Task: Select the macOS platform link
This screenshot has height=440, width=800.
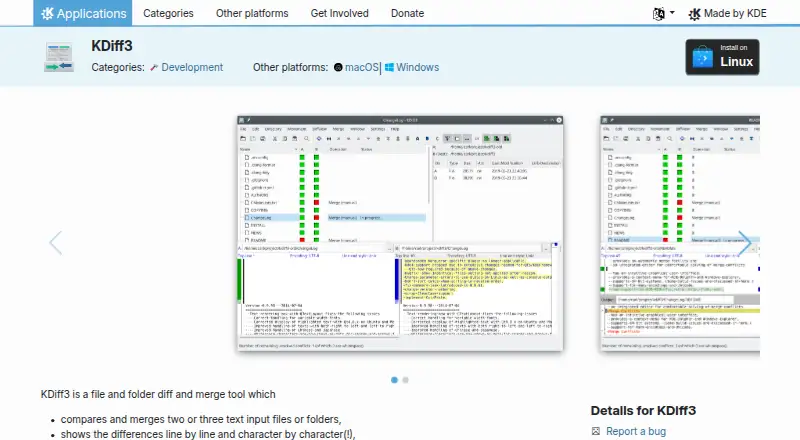Action: tap(361, 67)
